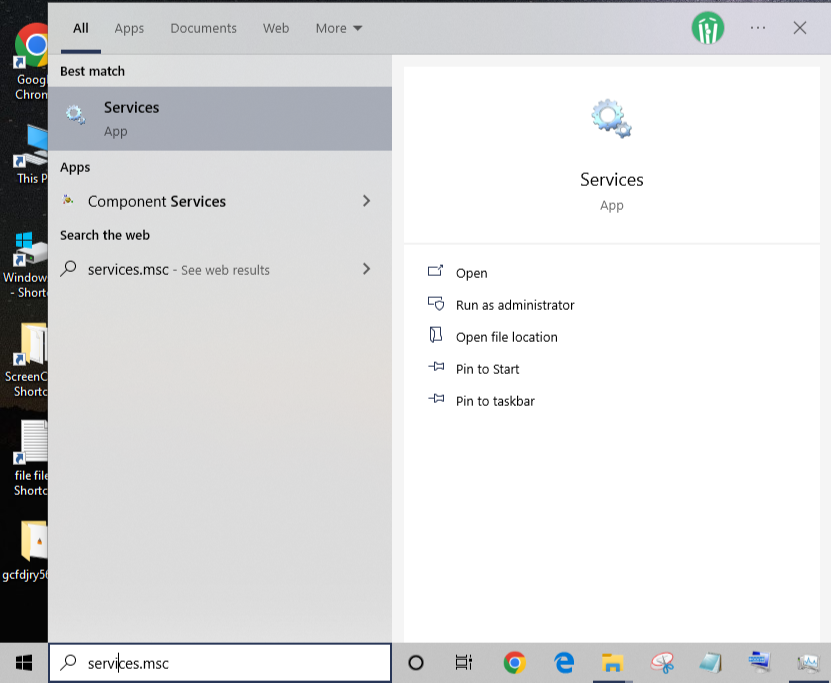Screen dimensions: 831x683
Task: Open Task View from the taskbar
Action: click(x=464, y=662)
